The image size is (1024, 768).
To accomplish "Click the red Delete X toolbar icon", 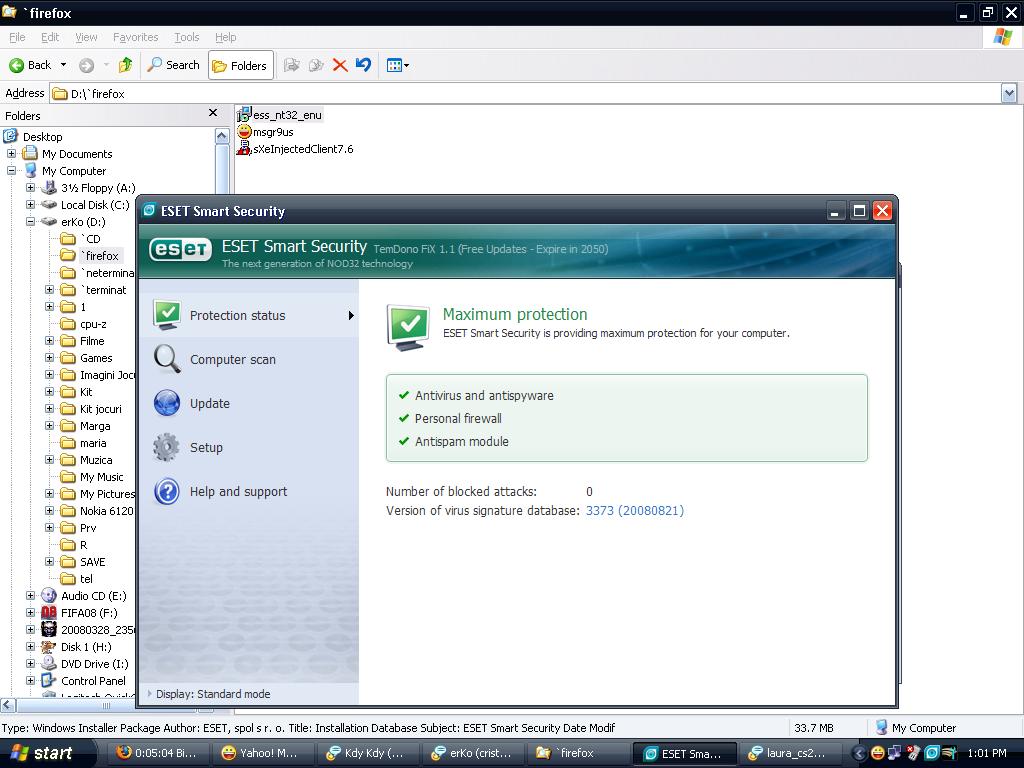I will pyautogui.click(x=340, y=65).
